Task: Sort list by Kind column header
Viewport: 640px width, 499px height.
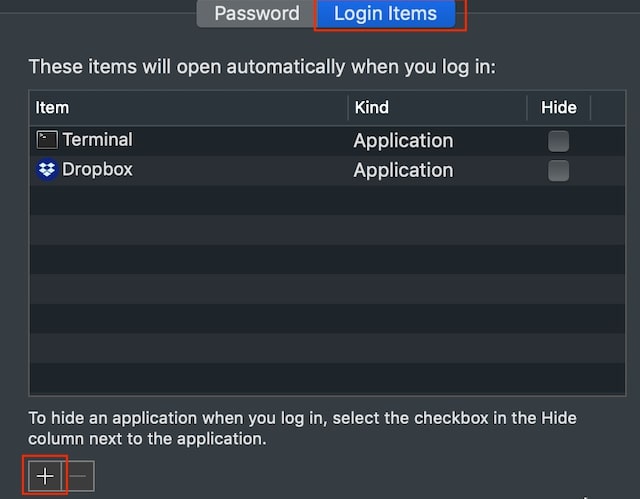Action: 437,108
